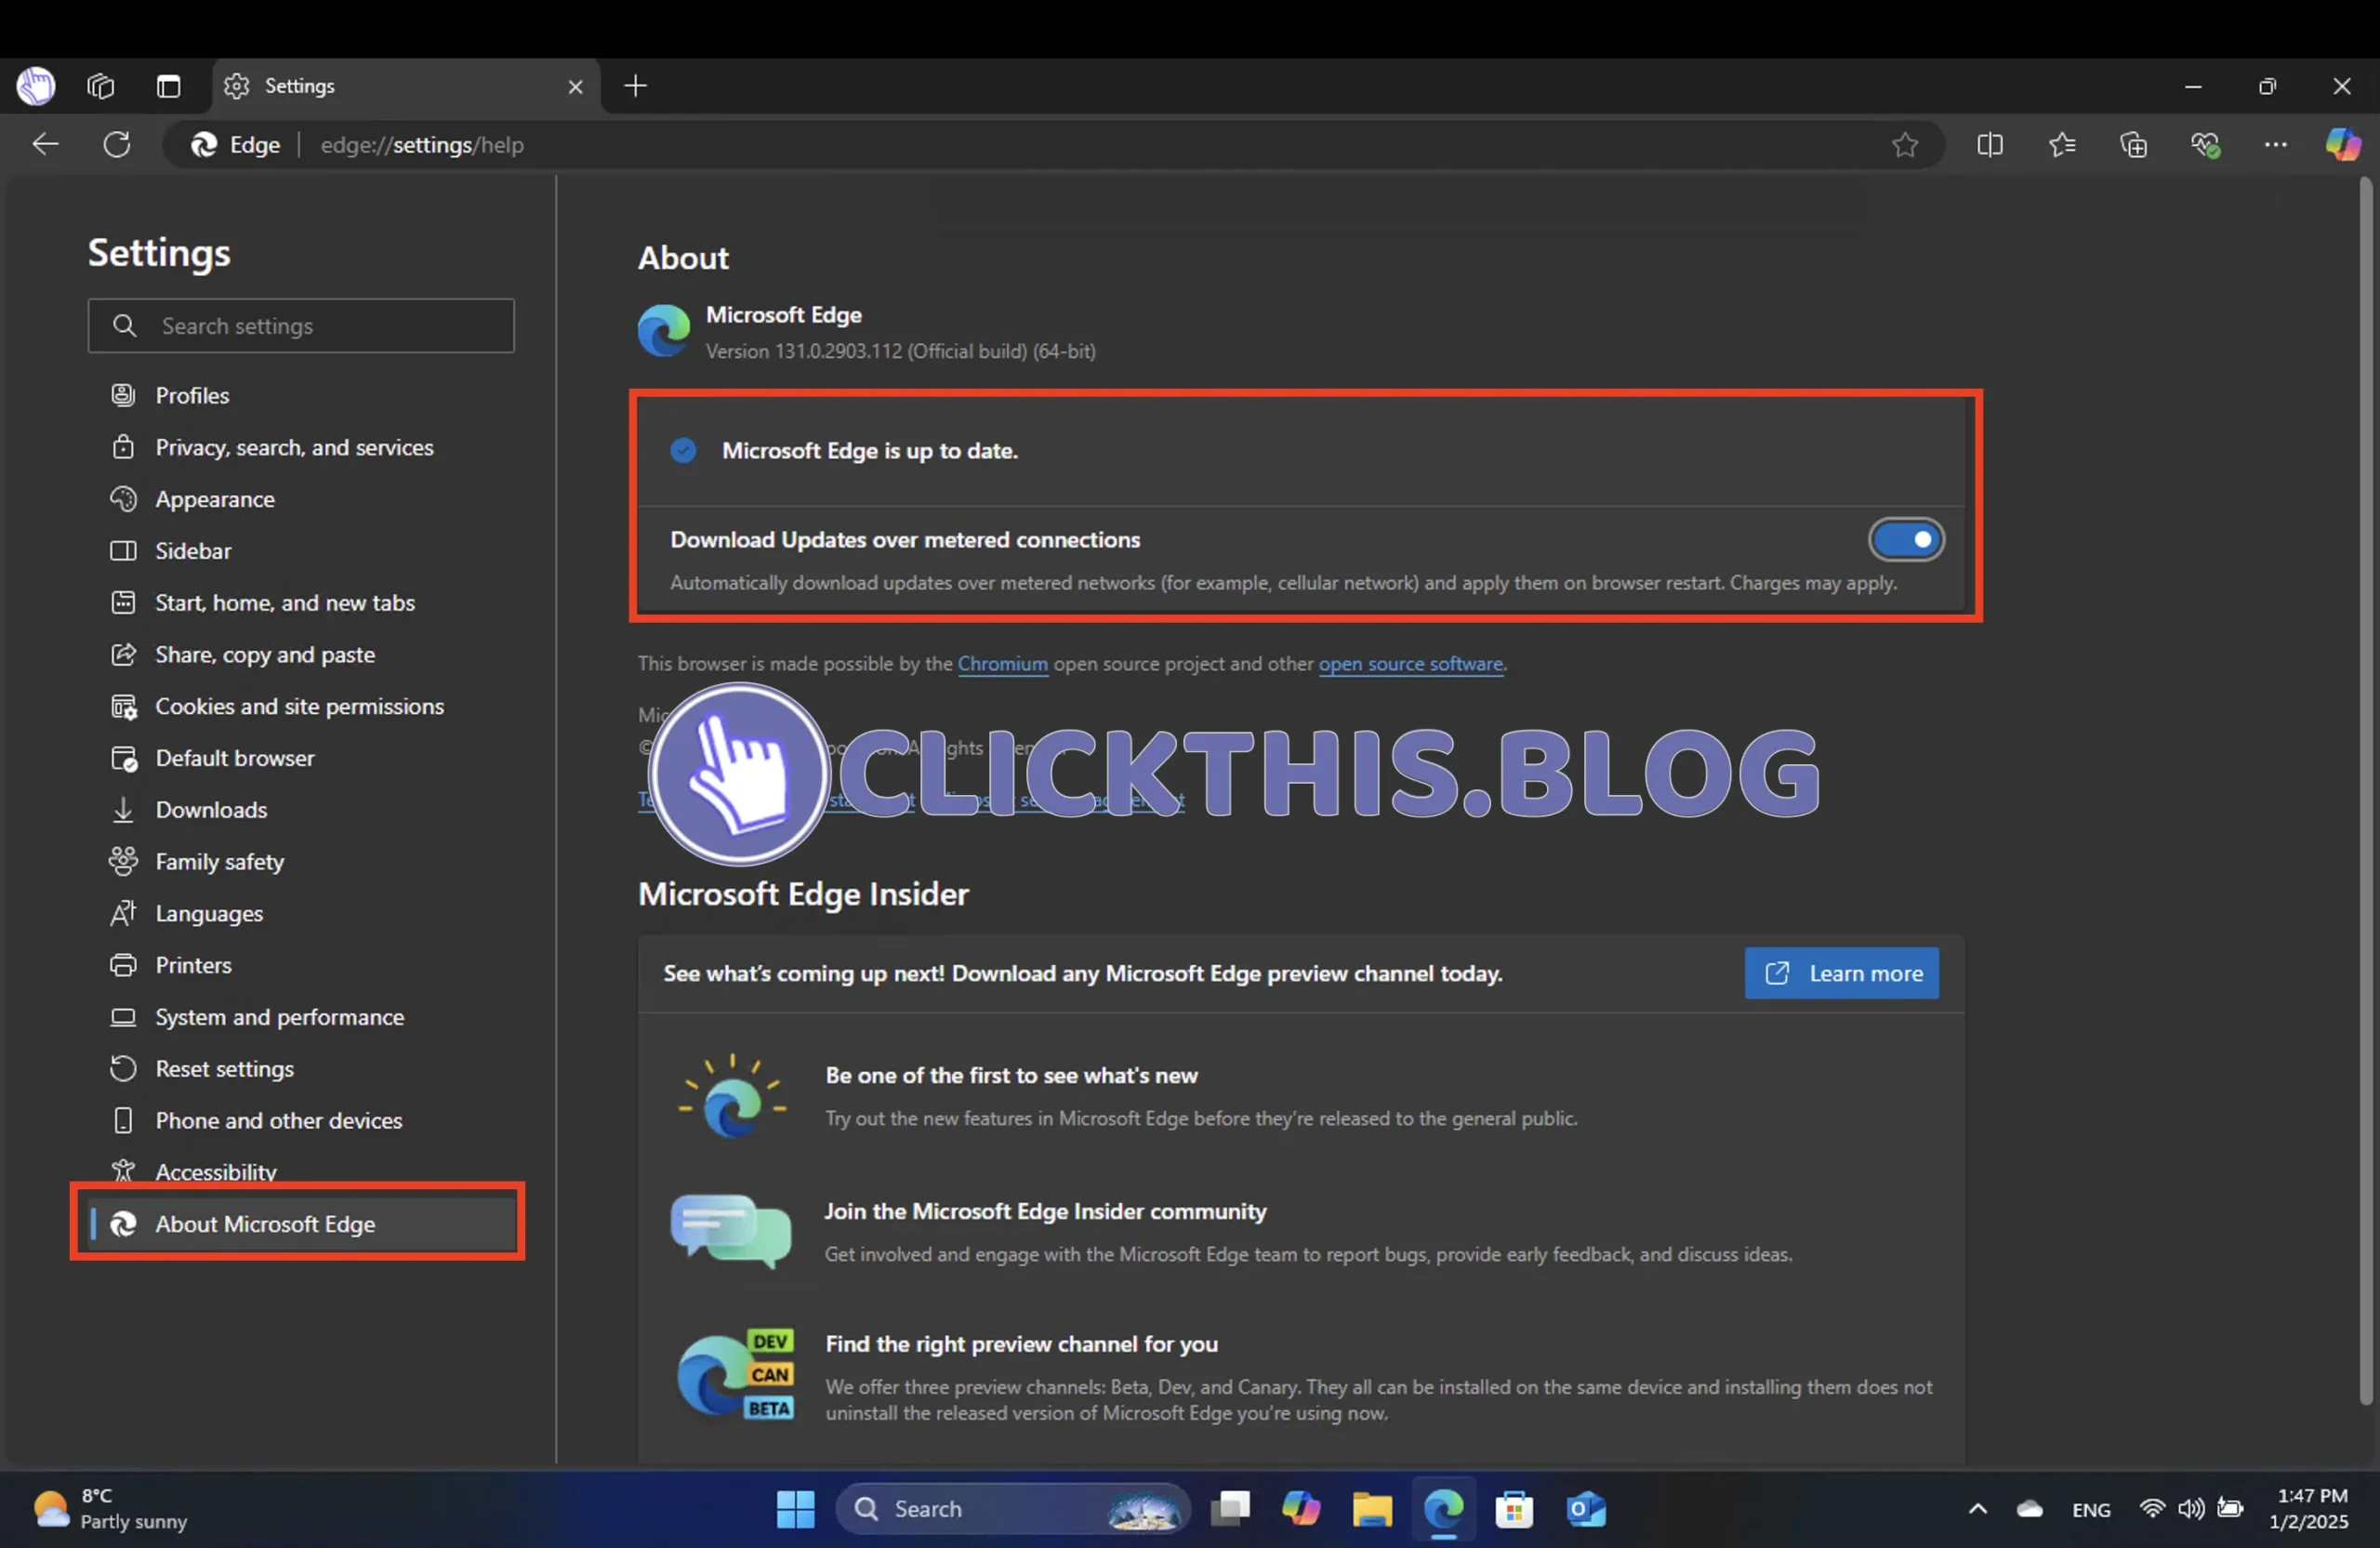Click the tab actions menu icon

tap(168, 86)
